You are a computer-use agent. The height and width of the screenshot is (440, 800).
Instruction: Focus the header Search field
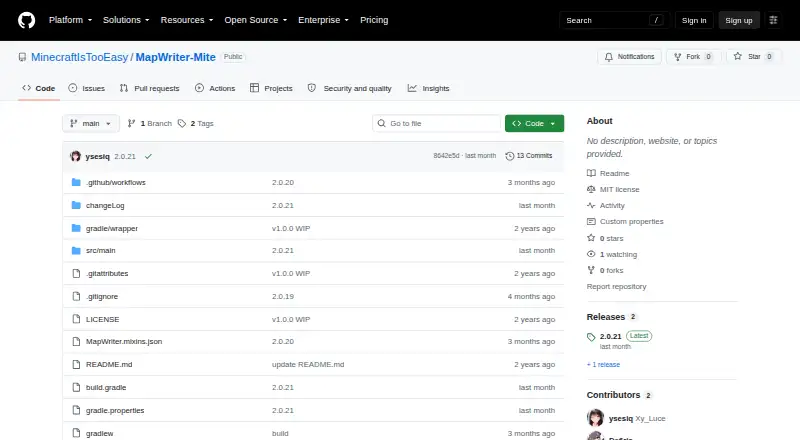[x=614, y=20]
